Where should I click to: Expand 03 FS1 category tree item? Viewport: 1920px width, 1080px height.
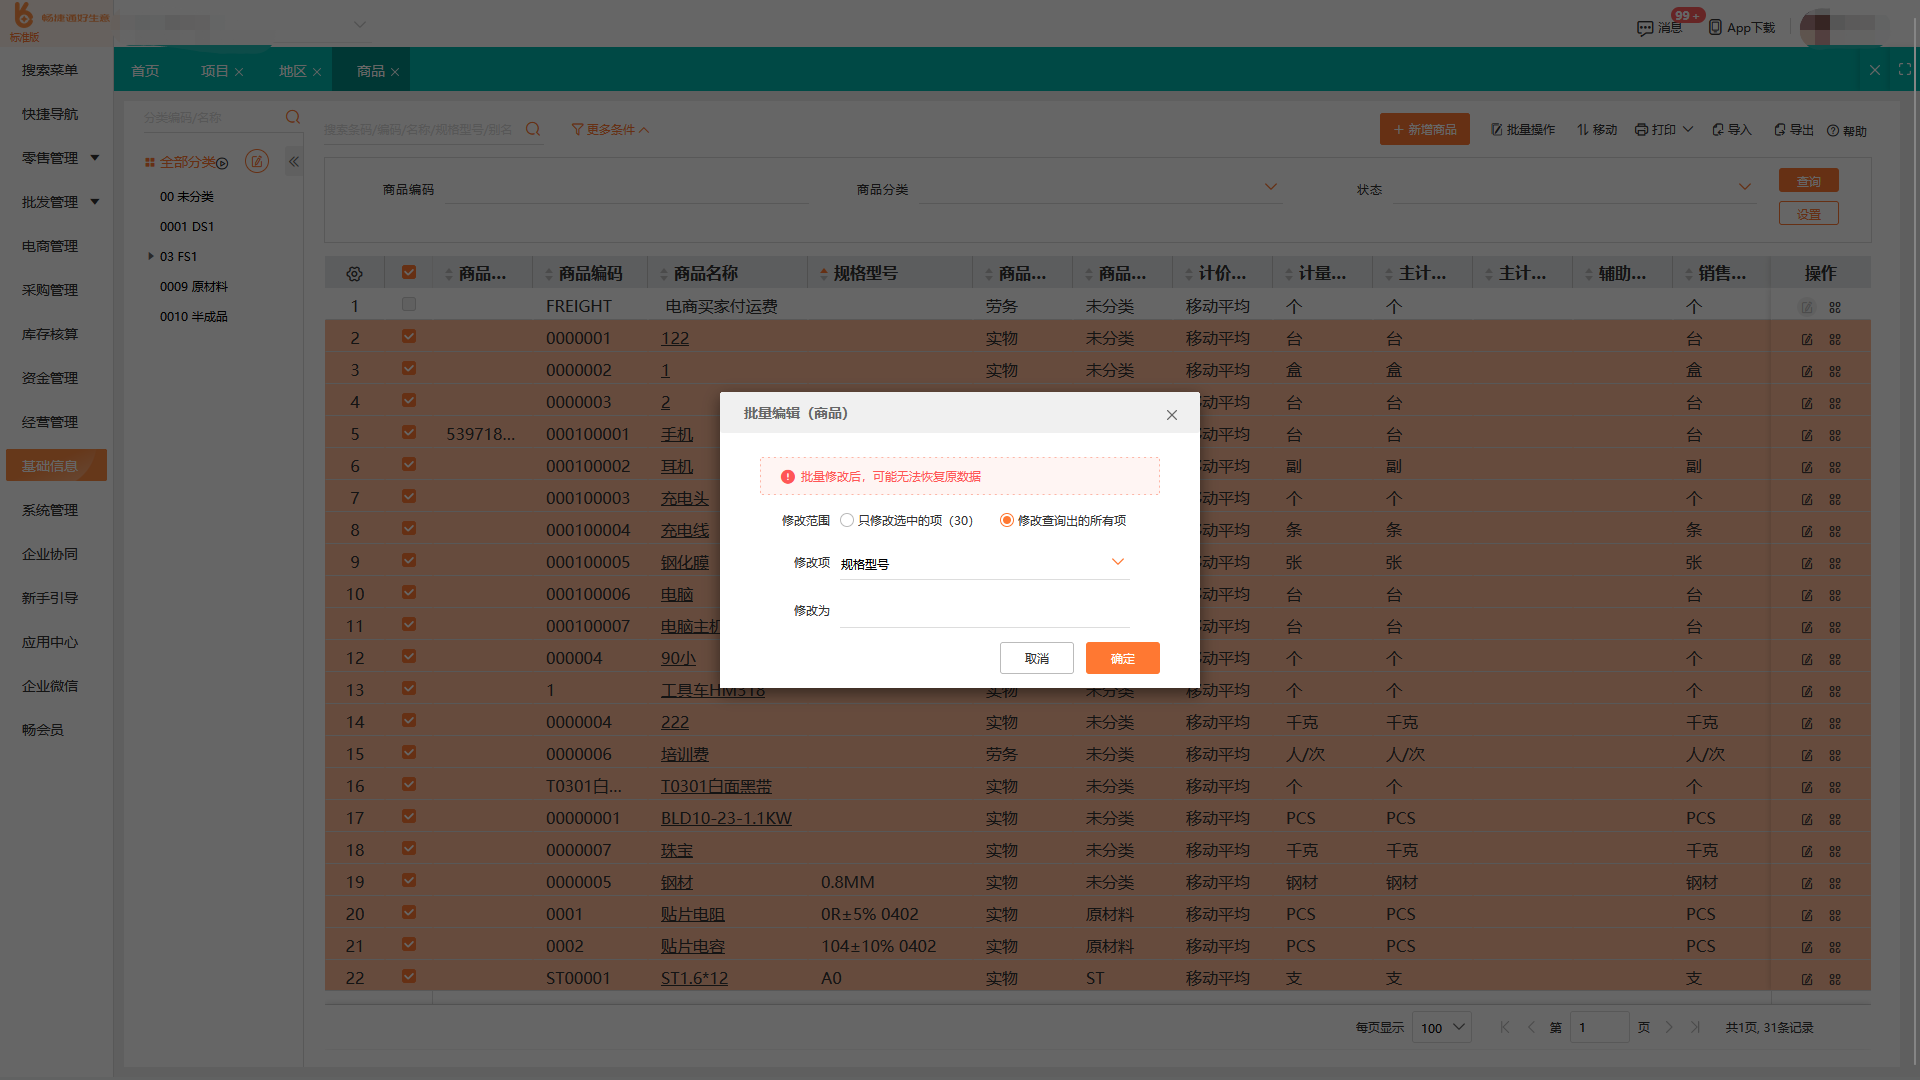coord(150,256)
